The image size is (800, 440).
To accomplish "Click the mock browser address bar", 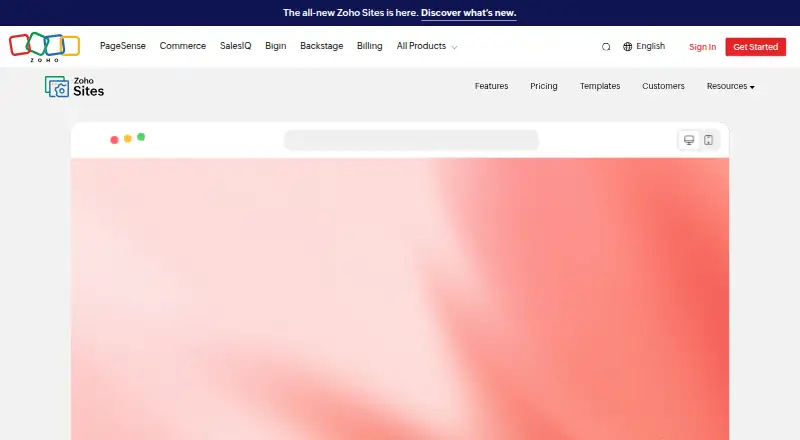I will [411, 140].
